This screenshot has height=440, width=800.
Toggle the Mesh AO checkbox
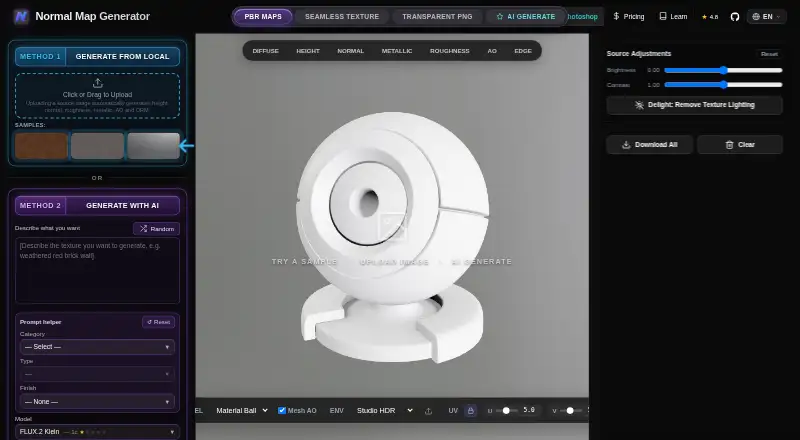(x=282, y=410)
